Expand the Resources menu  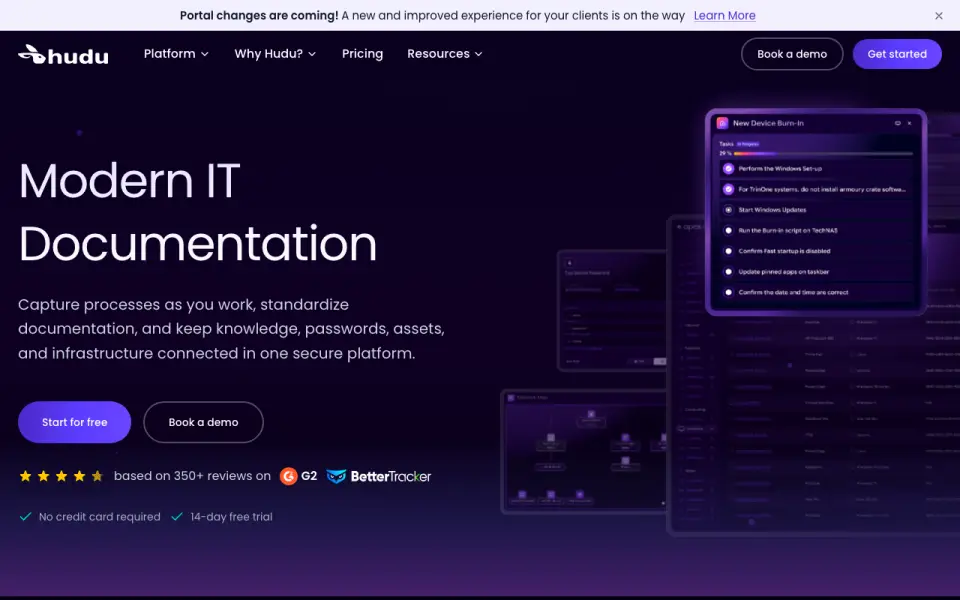pyautogui.click(x=444, y=54)
